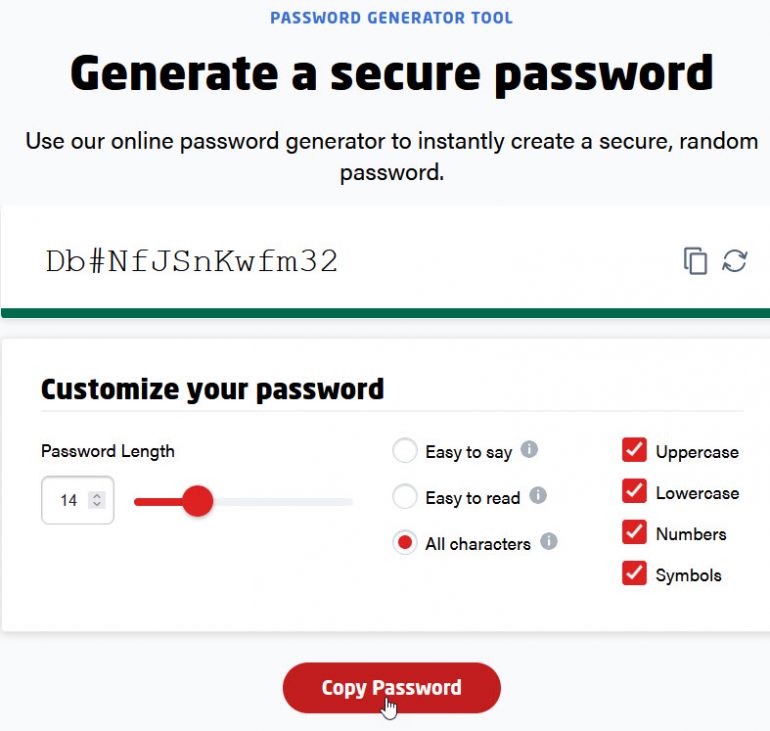Increase password length with the stepper up arrow
The image size is (770, 731).
click(x=97, y=494)
